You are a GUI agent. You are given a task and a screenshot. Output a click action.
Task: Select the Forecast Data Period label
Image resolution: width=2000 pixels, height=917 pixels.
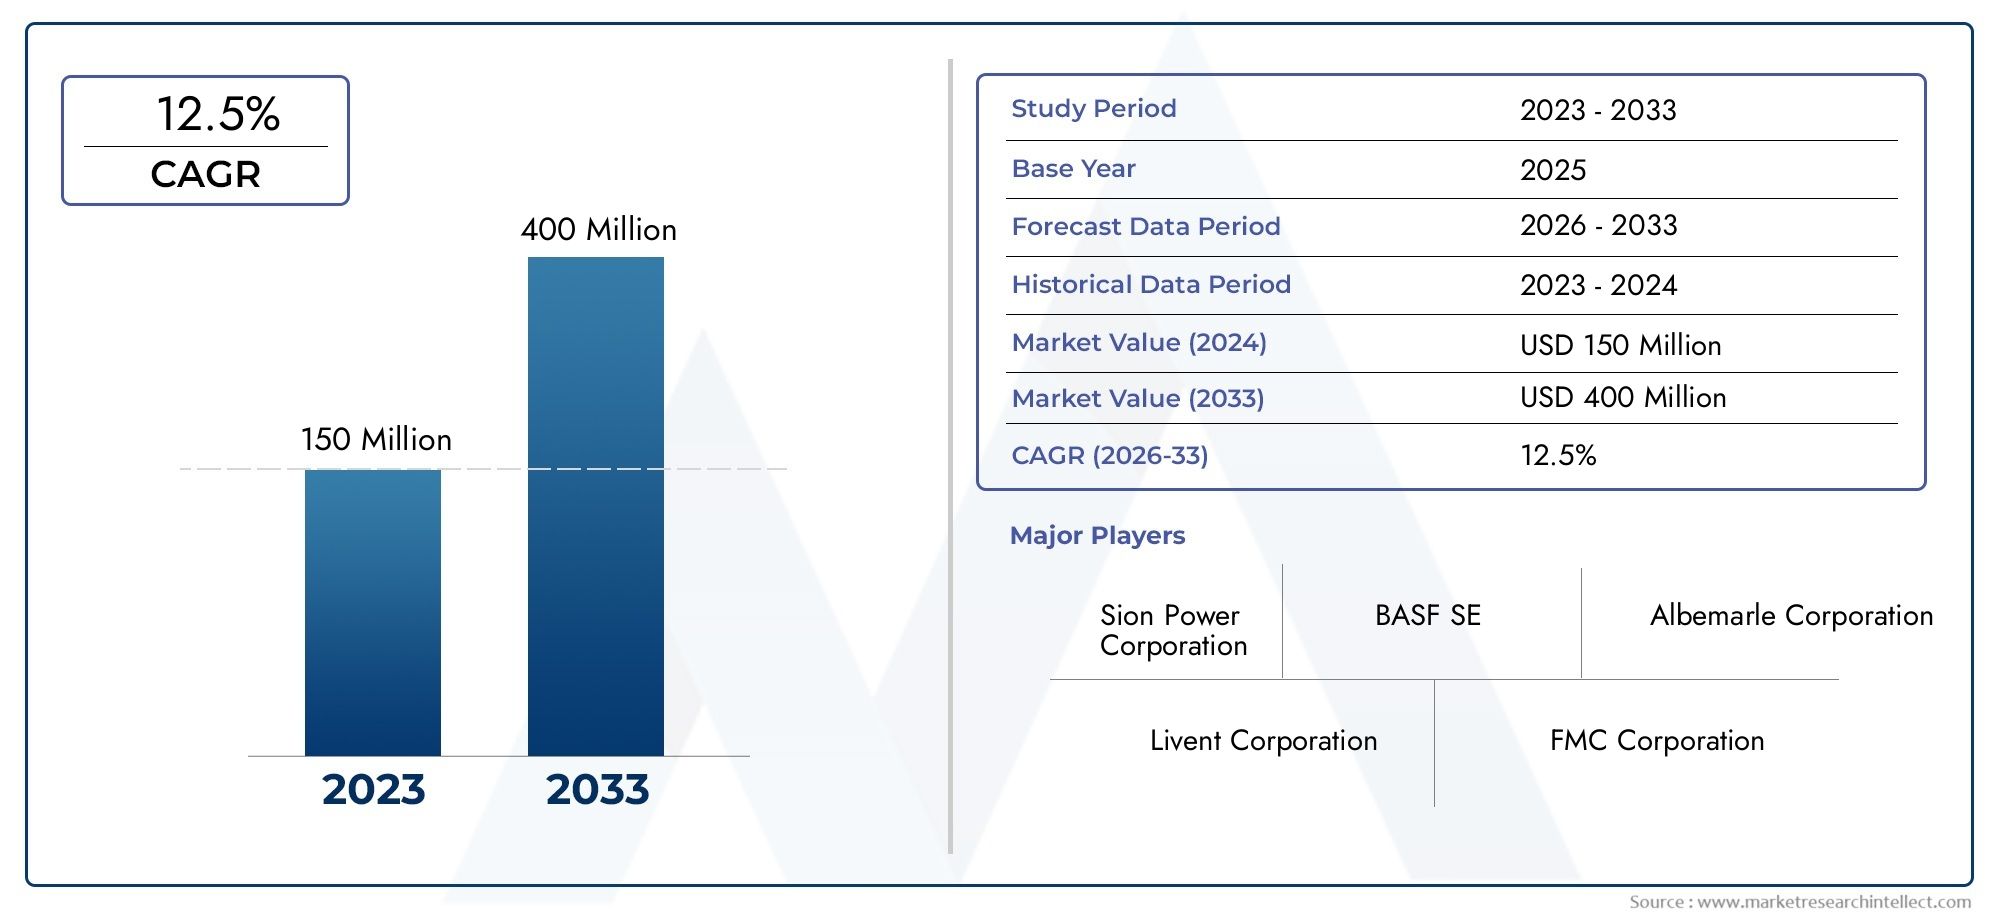[1146, 226]
